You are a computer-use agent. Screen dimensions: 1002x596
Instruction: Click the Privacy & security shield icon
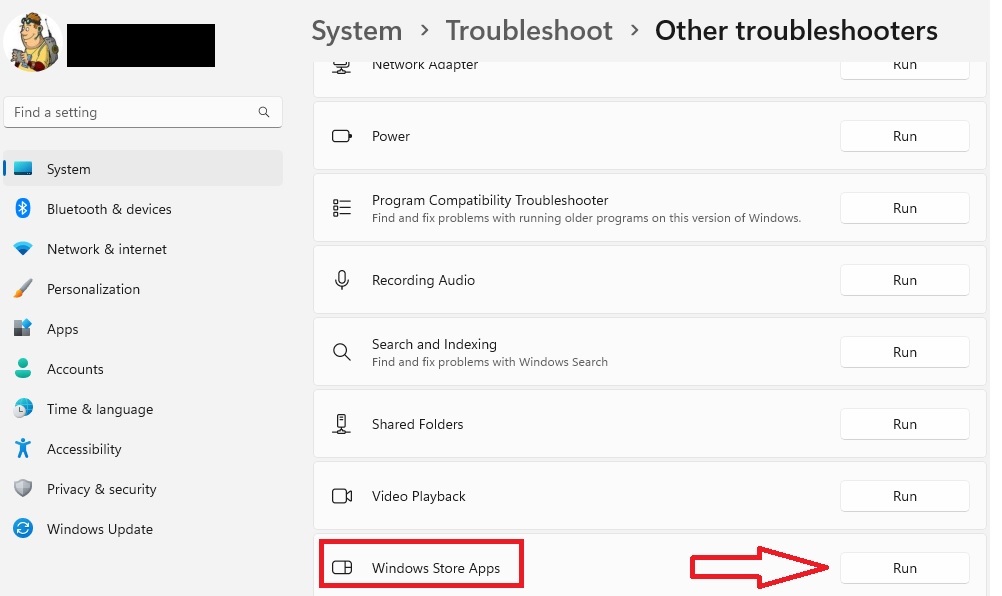point(23,489)
